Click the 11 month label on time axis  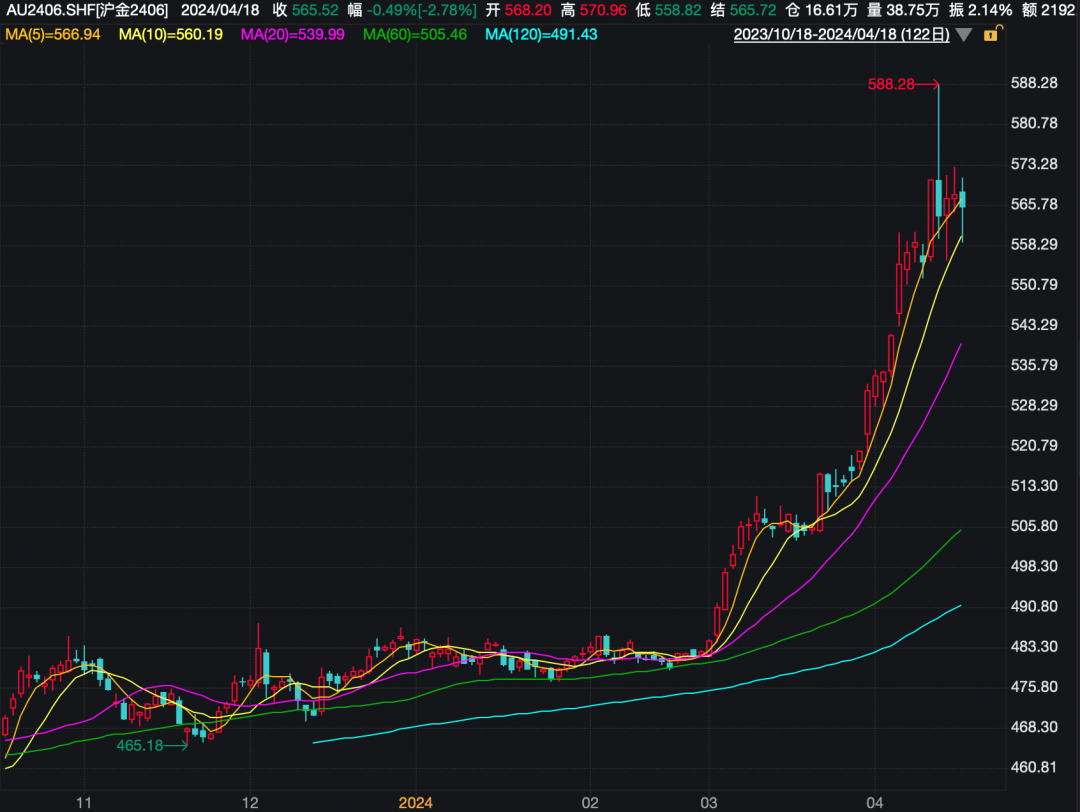(84, 802)
